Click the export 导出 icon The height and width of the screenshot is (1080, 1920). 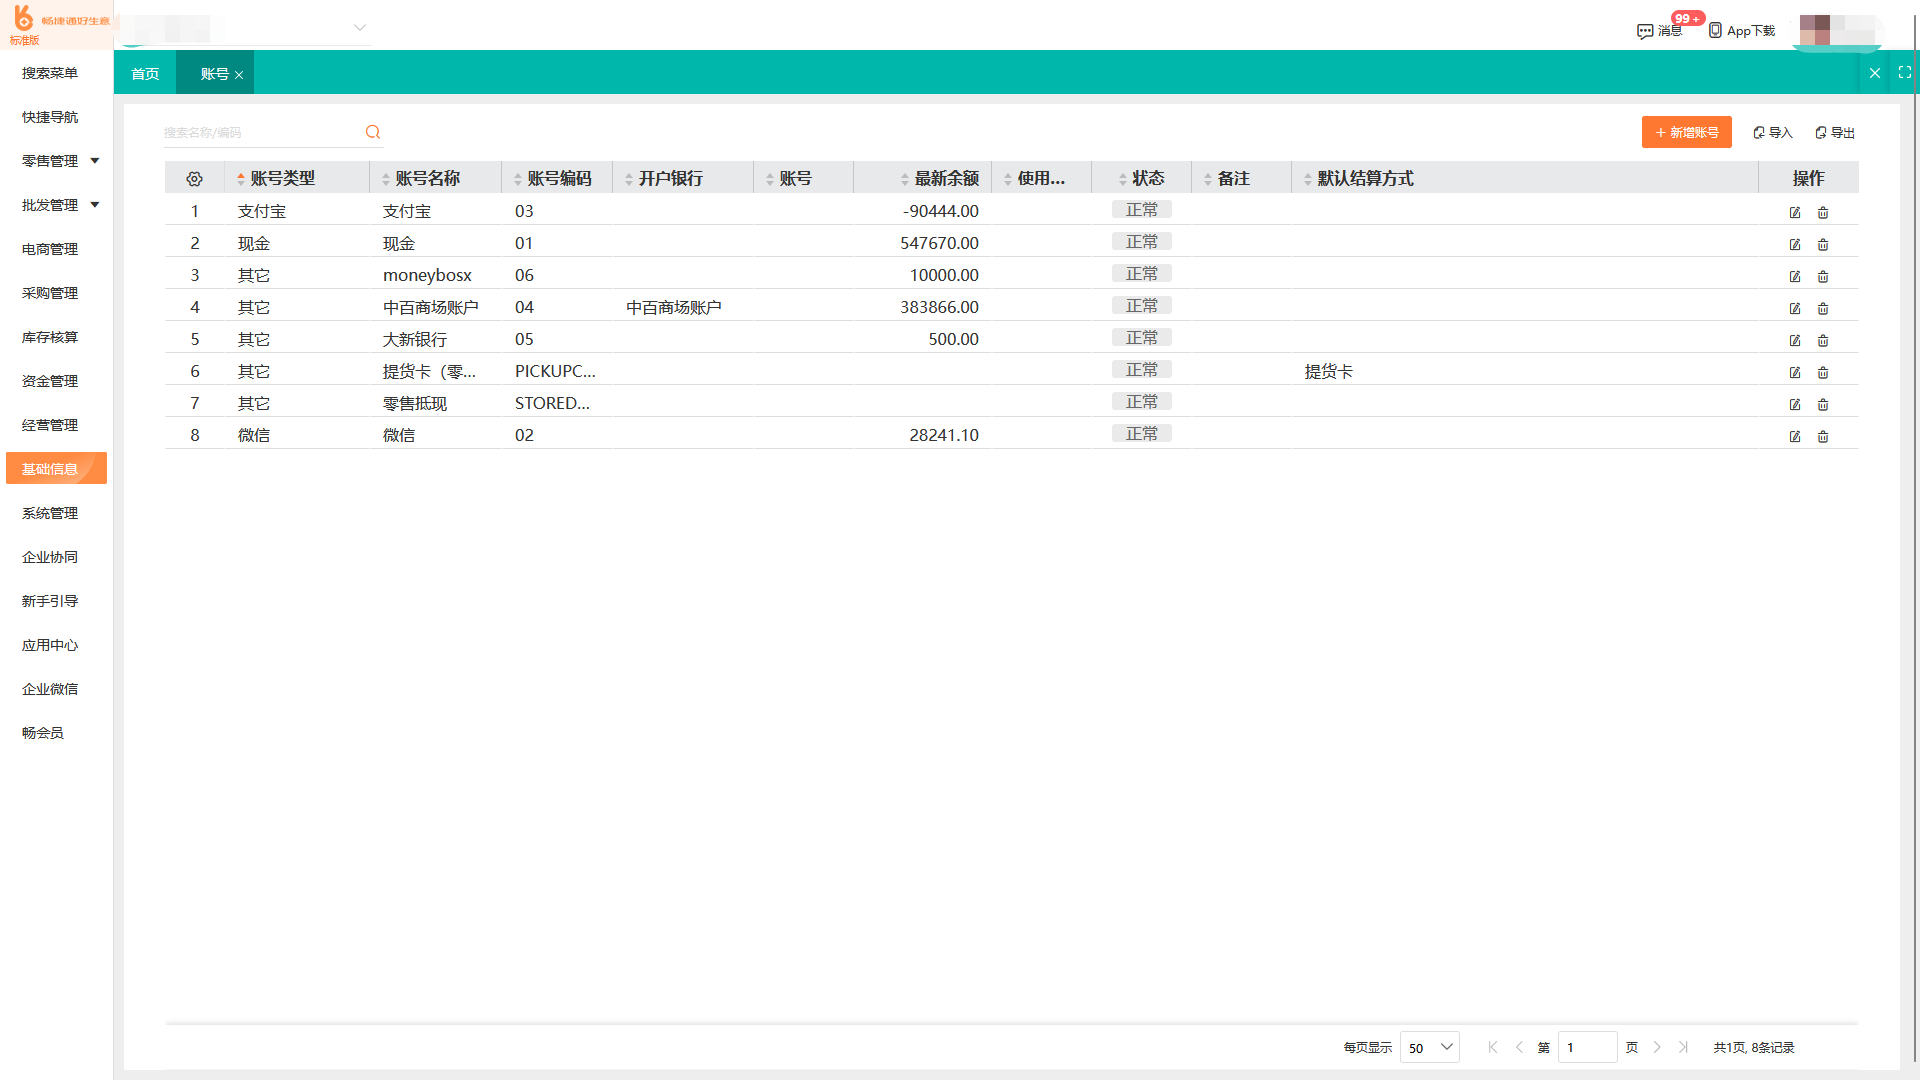click(1834, 132)
